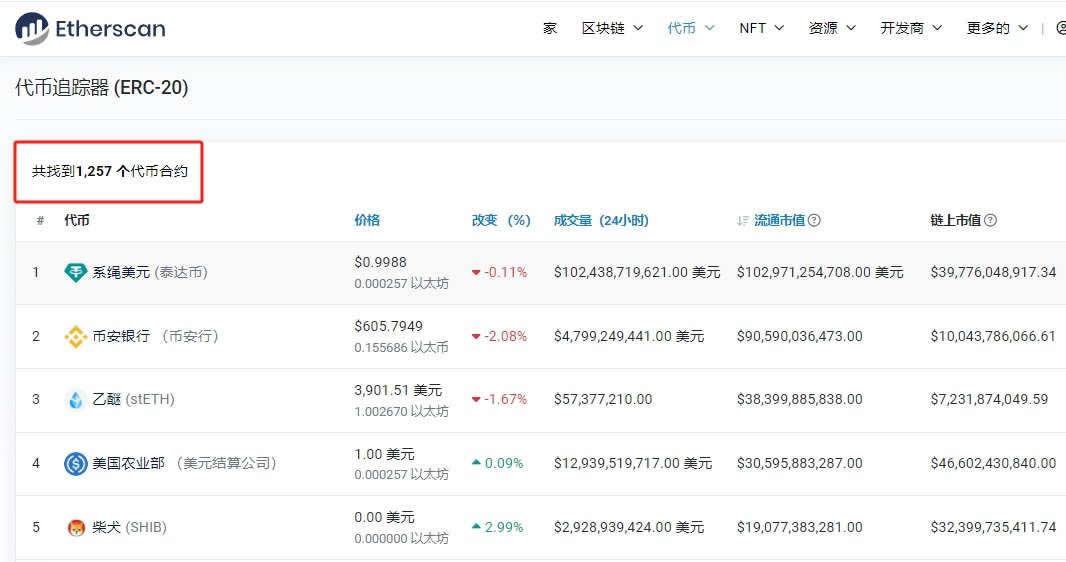Viewport: 1066px width, 562px height.
Task: Open the 代币 dropdown in navigation
Action: [x=691, y=28]
